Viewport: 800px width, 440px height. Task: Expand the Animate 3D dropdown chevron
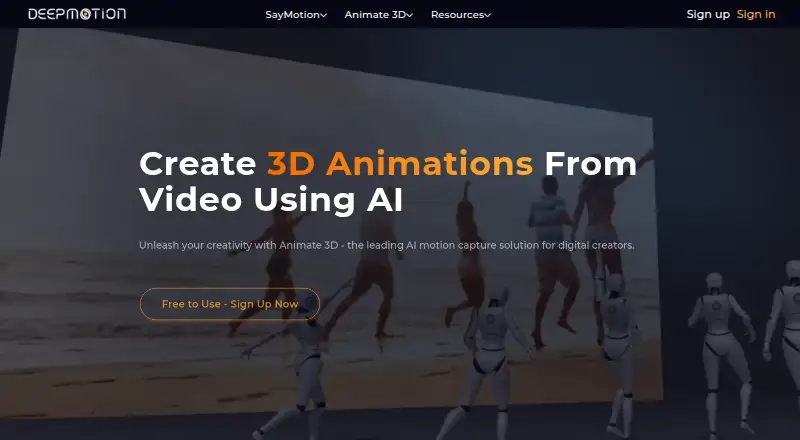tap(409, 15)
